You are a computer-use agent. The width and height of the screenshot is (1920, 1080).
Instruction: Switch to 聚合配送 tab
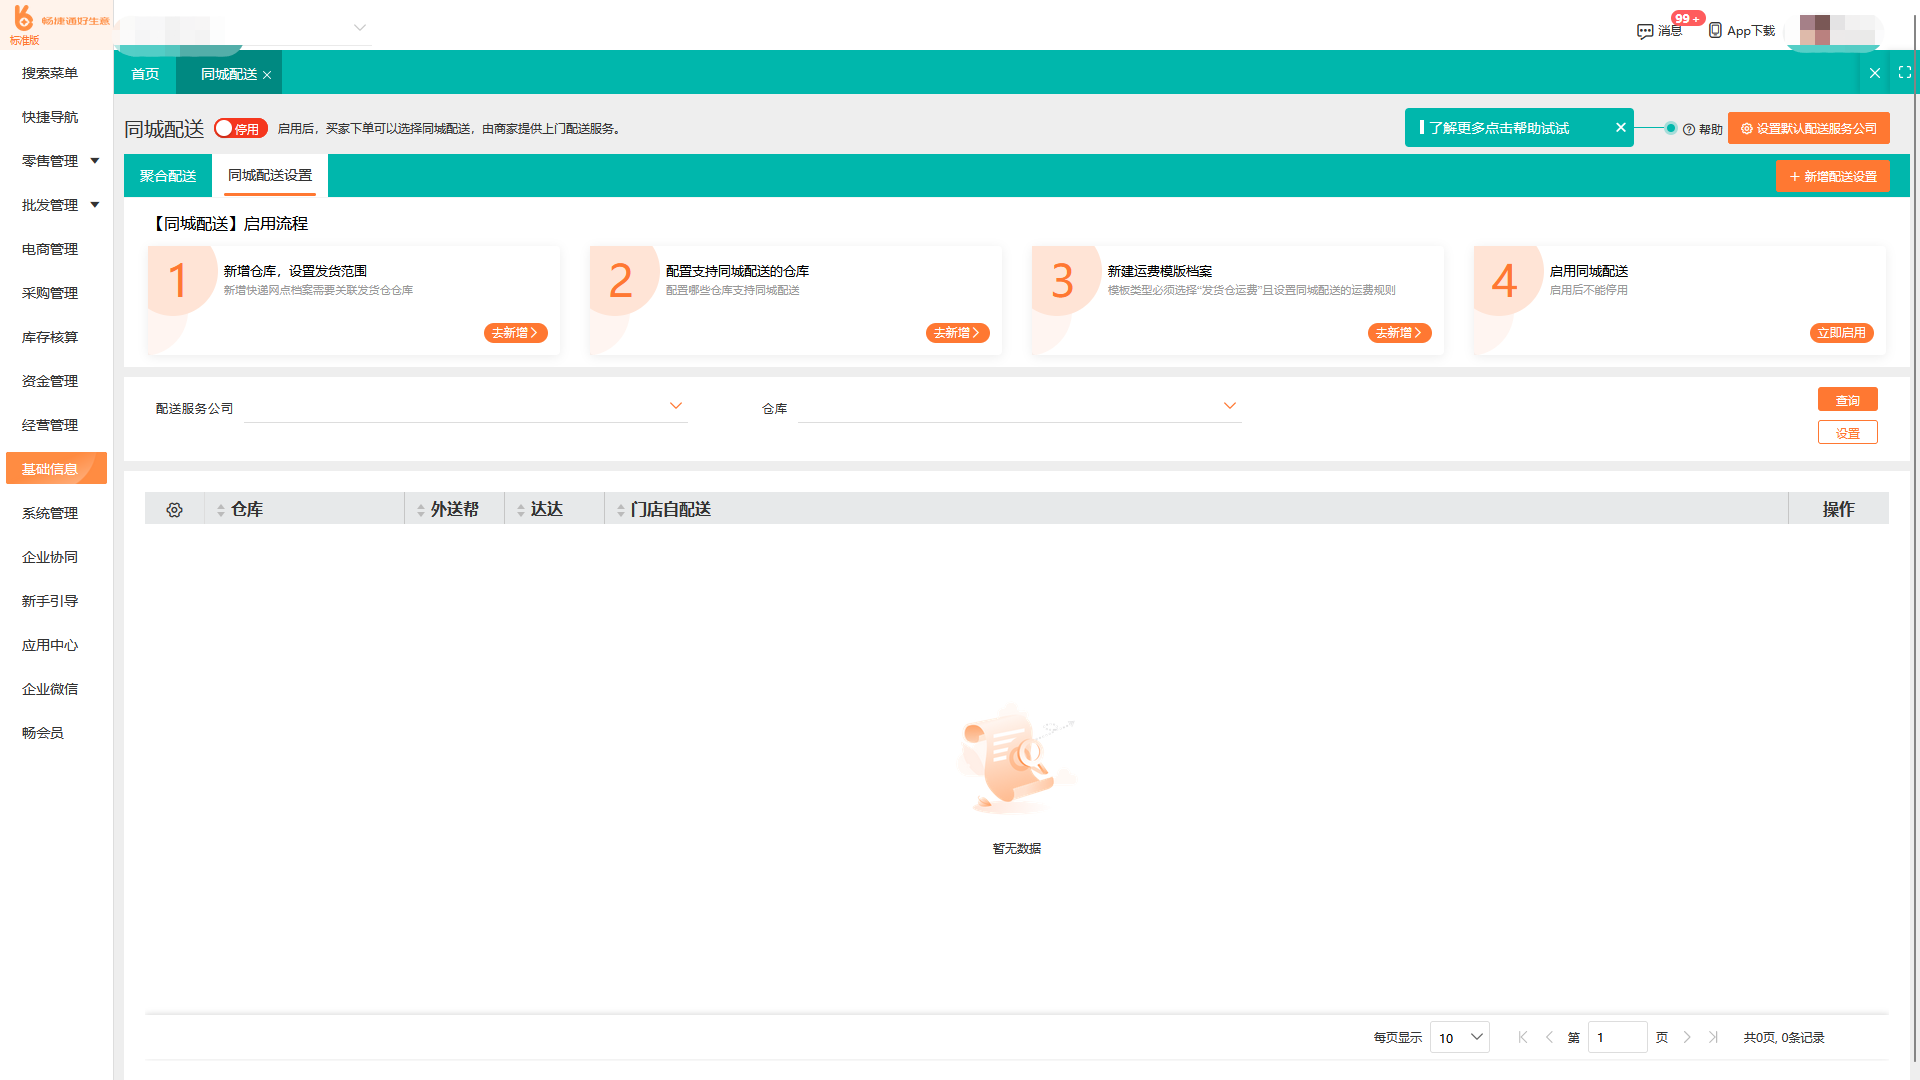(x=167, y=174)
